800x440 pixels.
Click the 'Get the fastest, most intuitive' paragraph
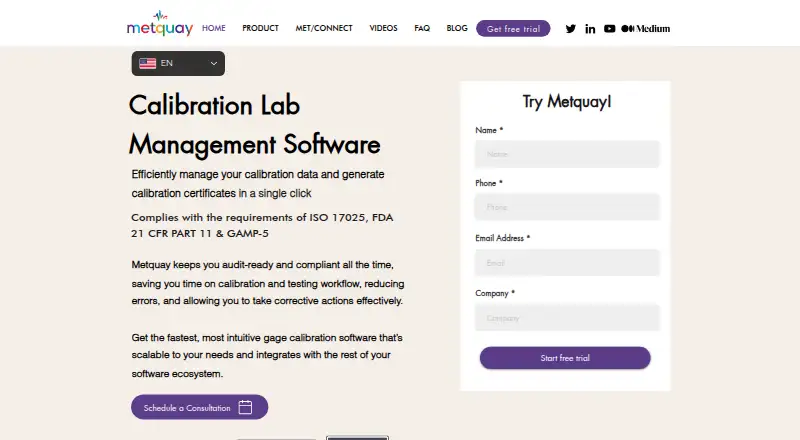click(x=267, y=355)
